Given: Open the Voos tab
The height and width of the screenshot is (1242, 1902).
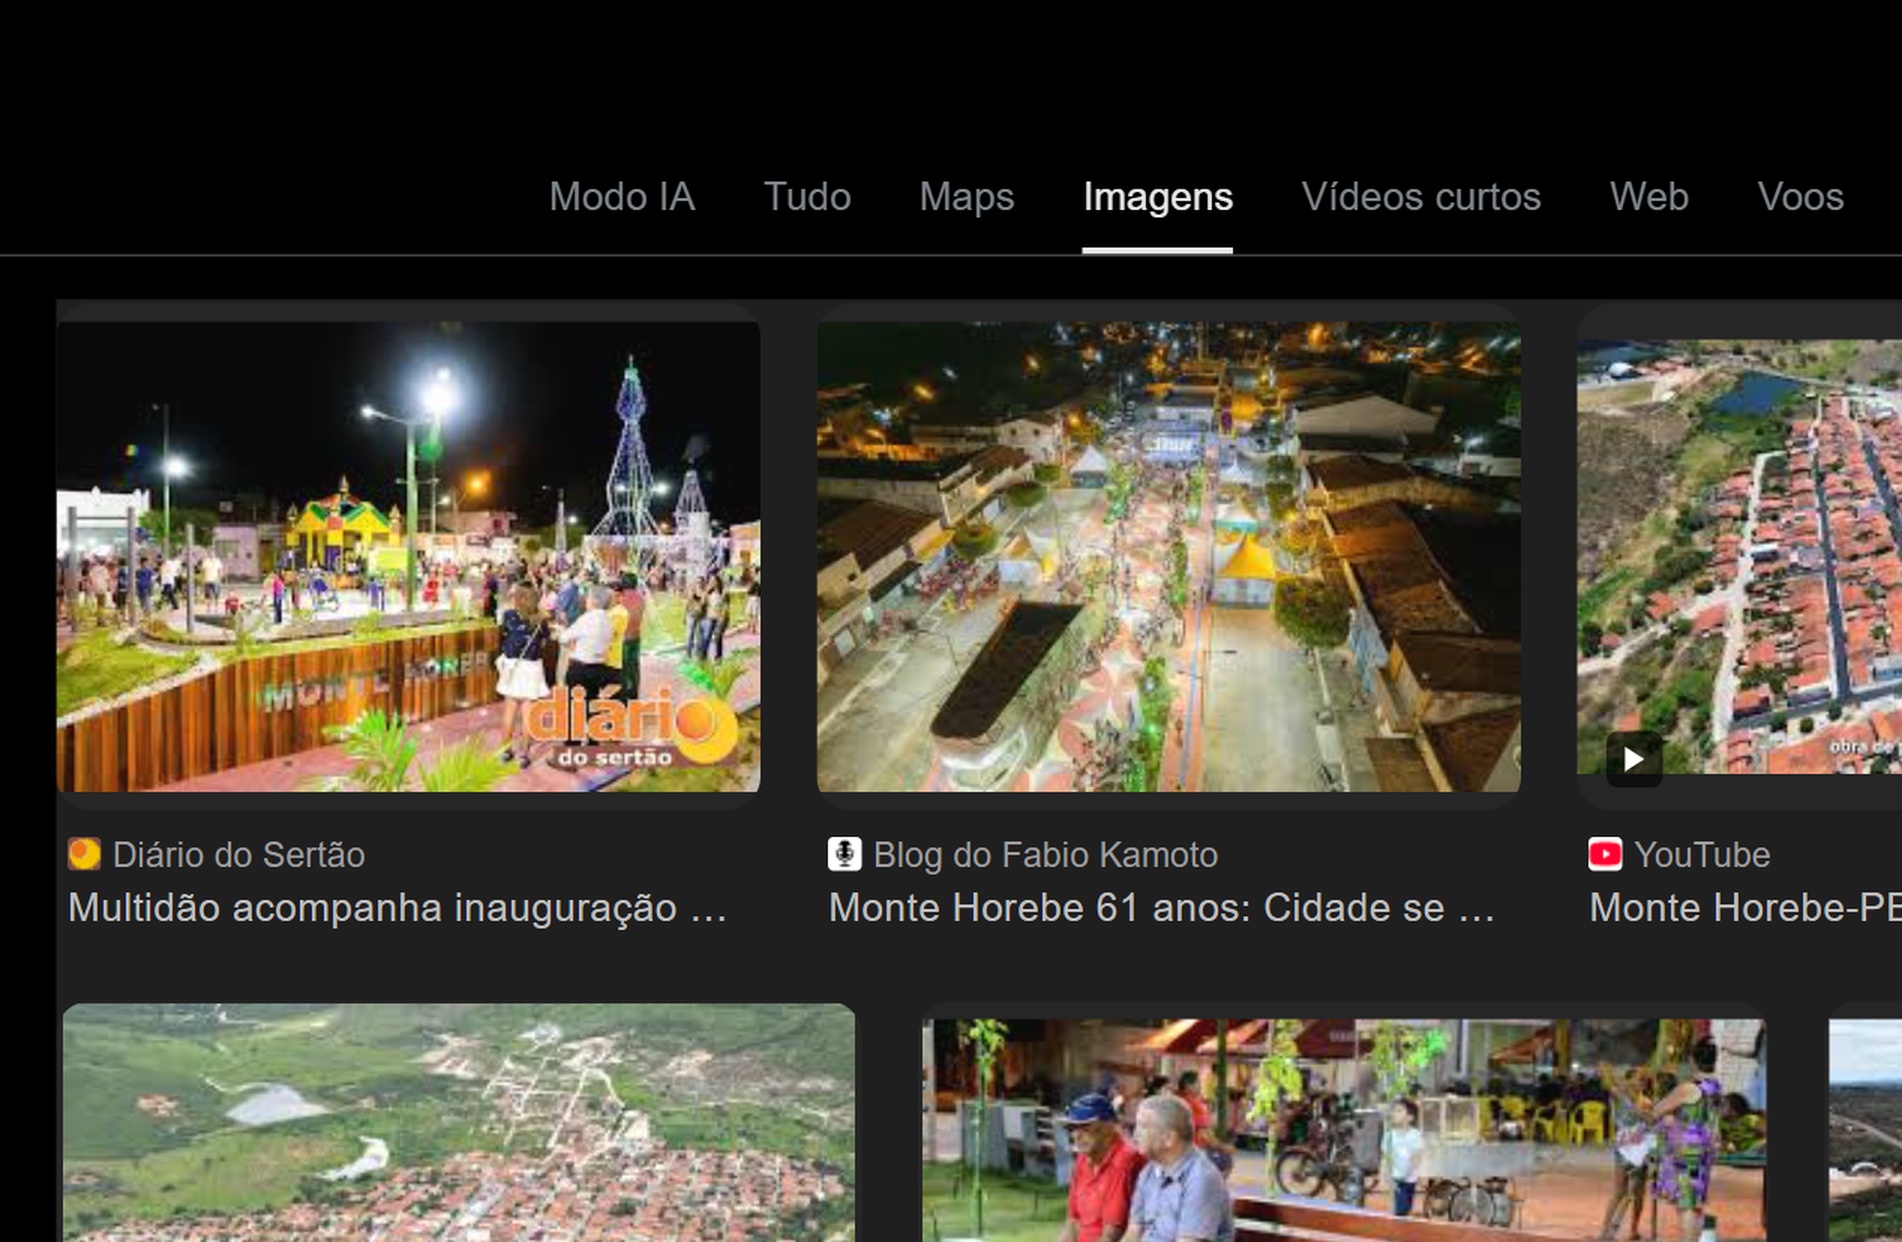Looking at the screenshot, I should point(1800,197).
